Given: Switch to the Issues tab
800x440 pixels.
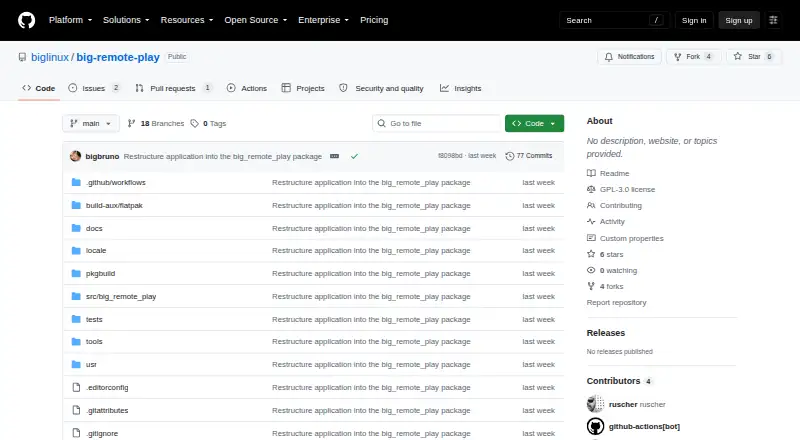Looking at the screenshot, I should point(94,88).
